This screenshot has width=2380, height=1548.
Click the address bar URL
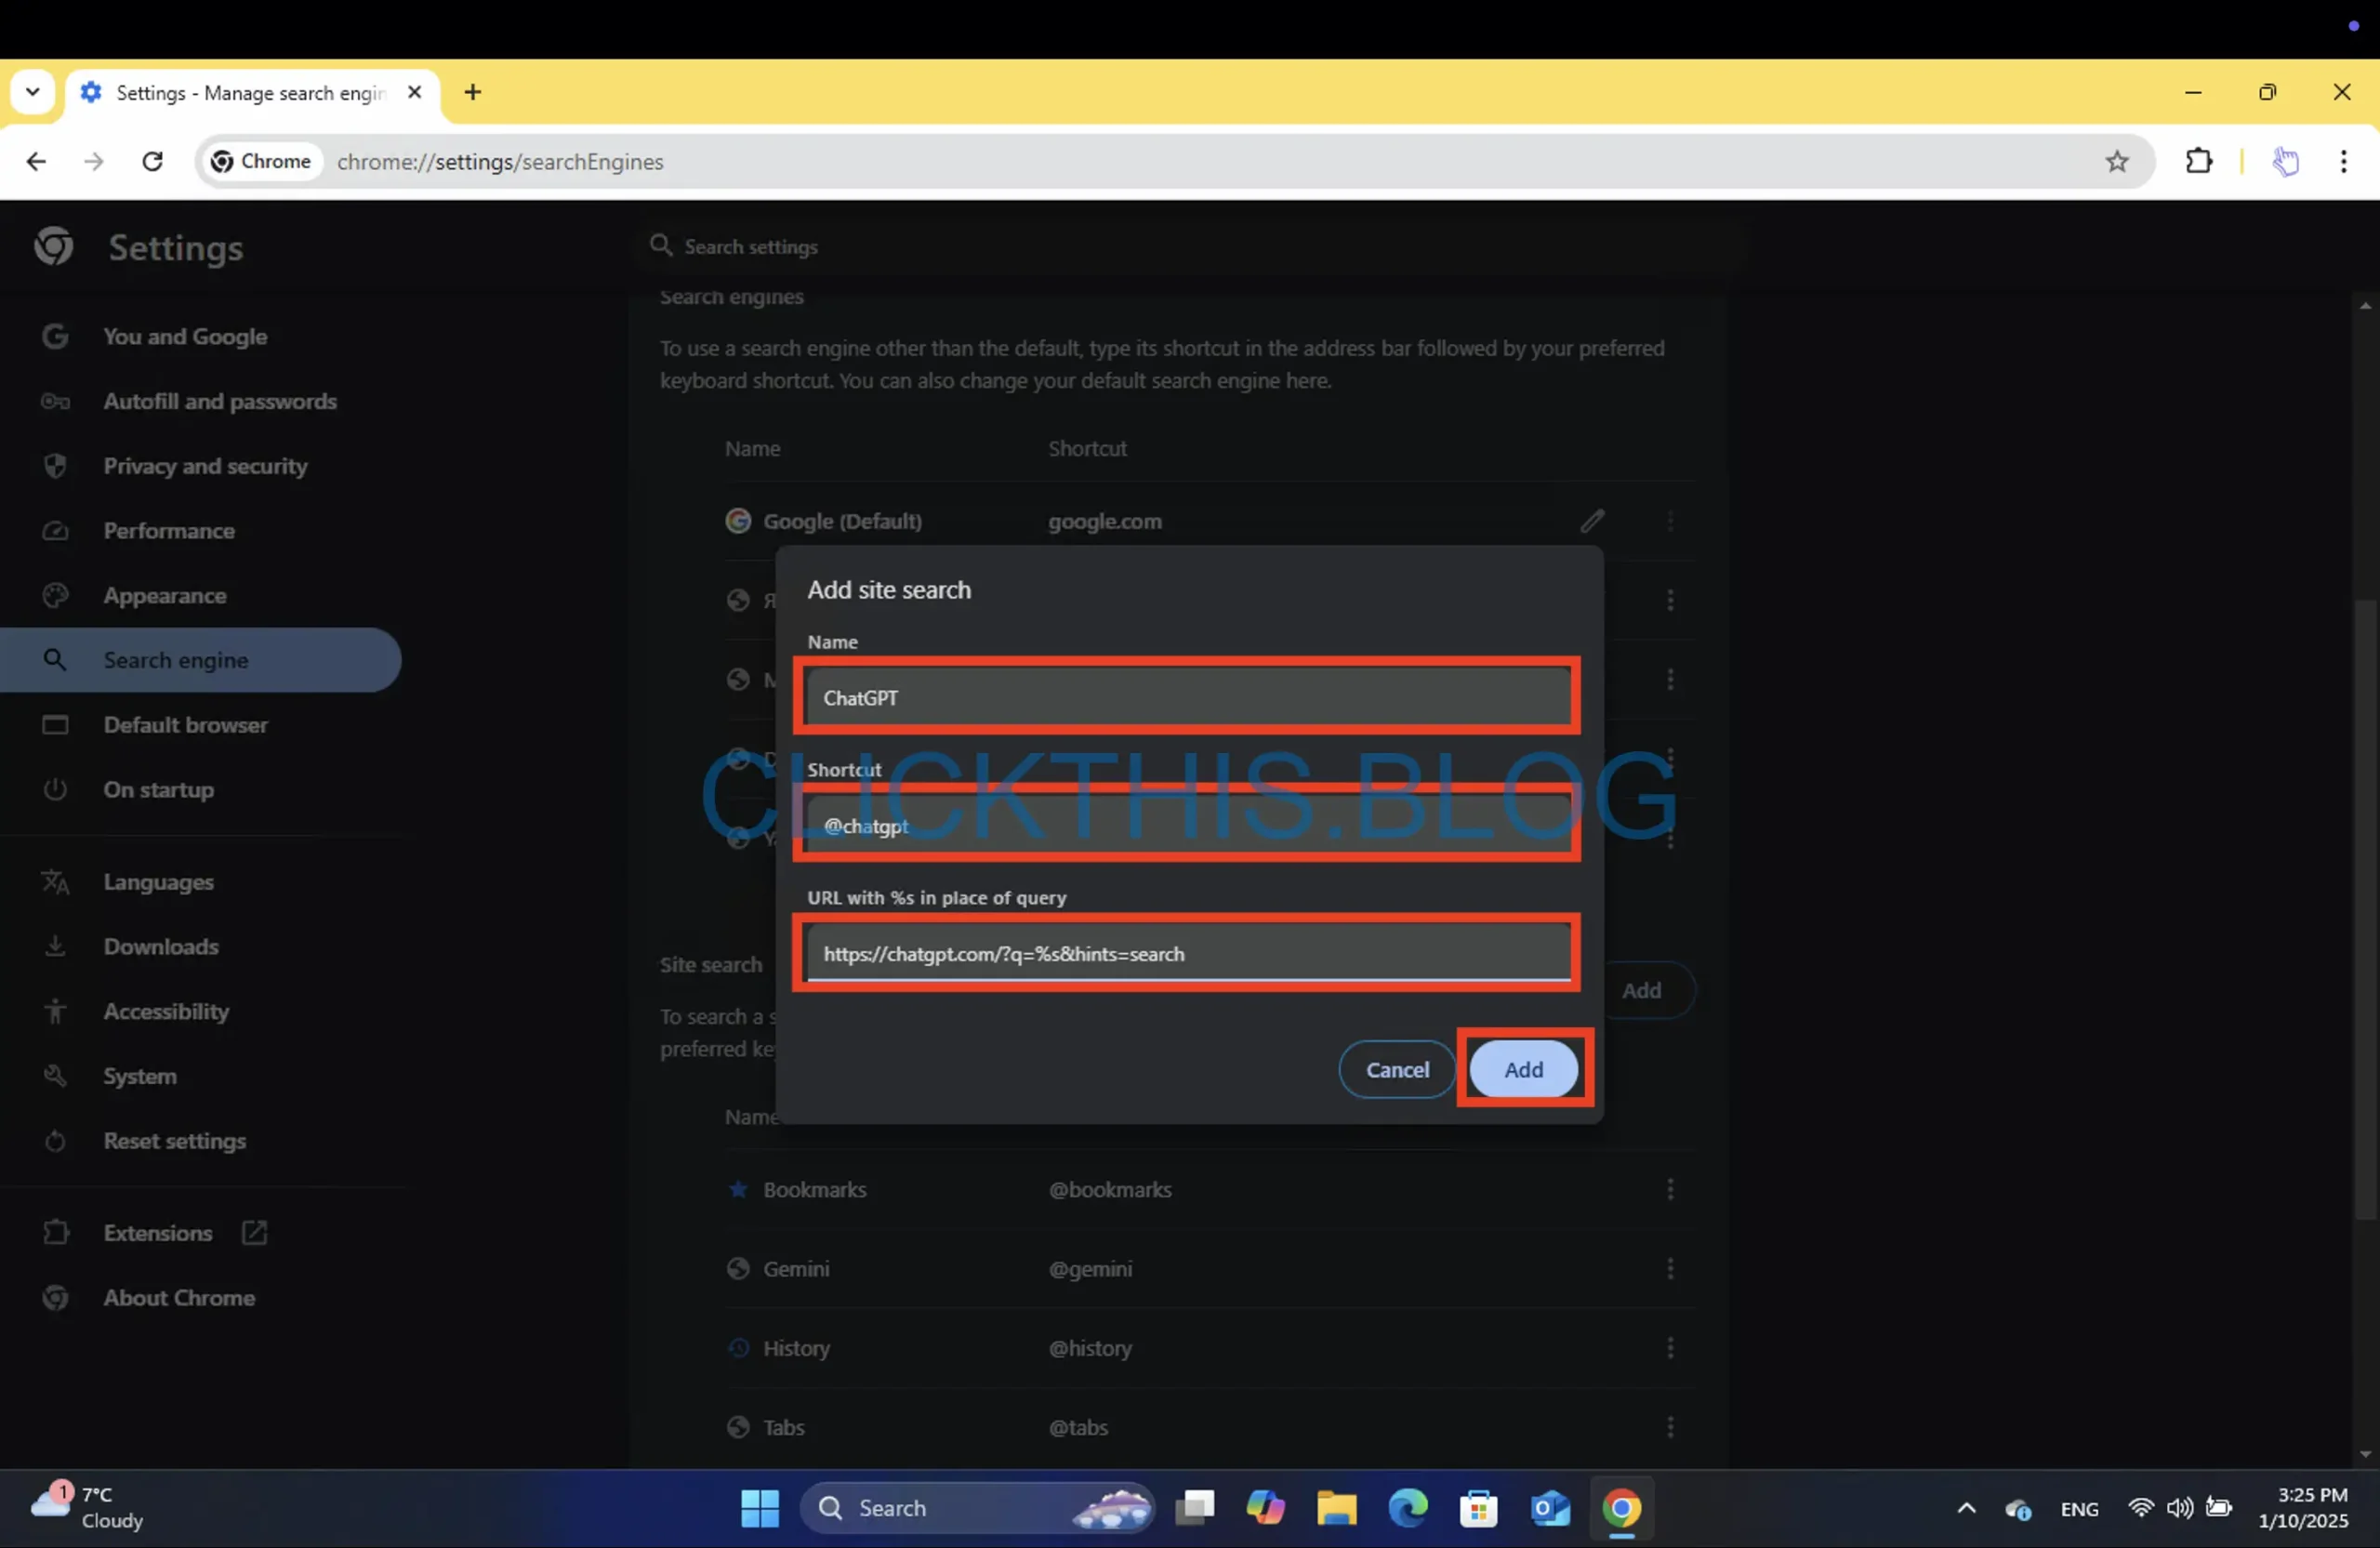pyautogui.click(x=500, y=161)
